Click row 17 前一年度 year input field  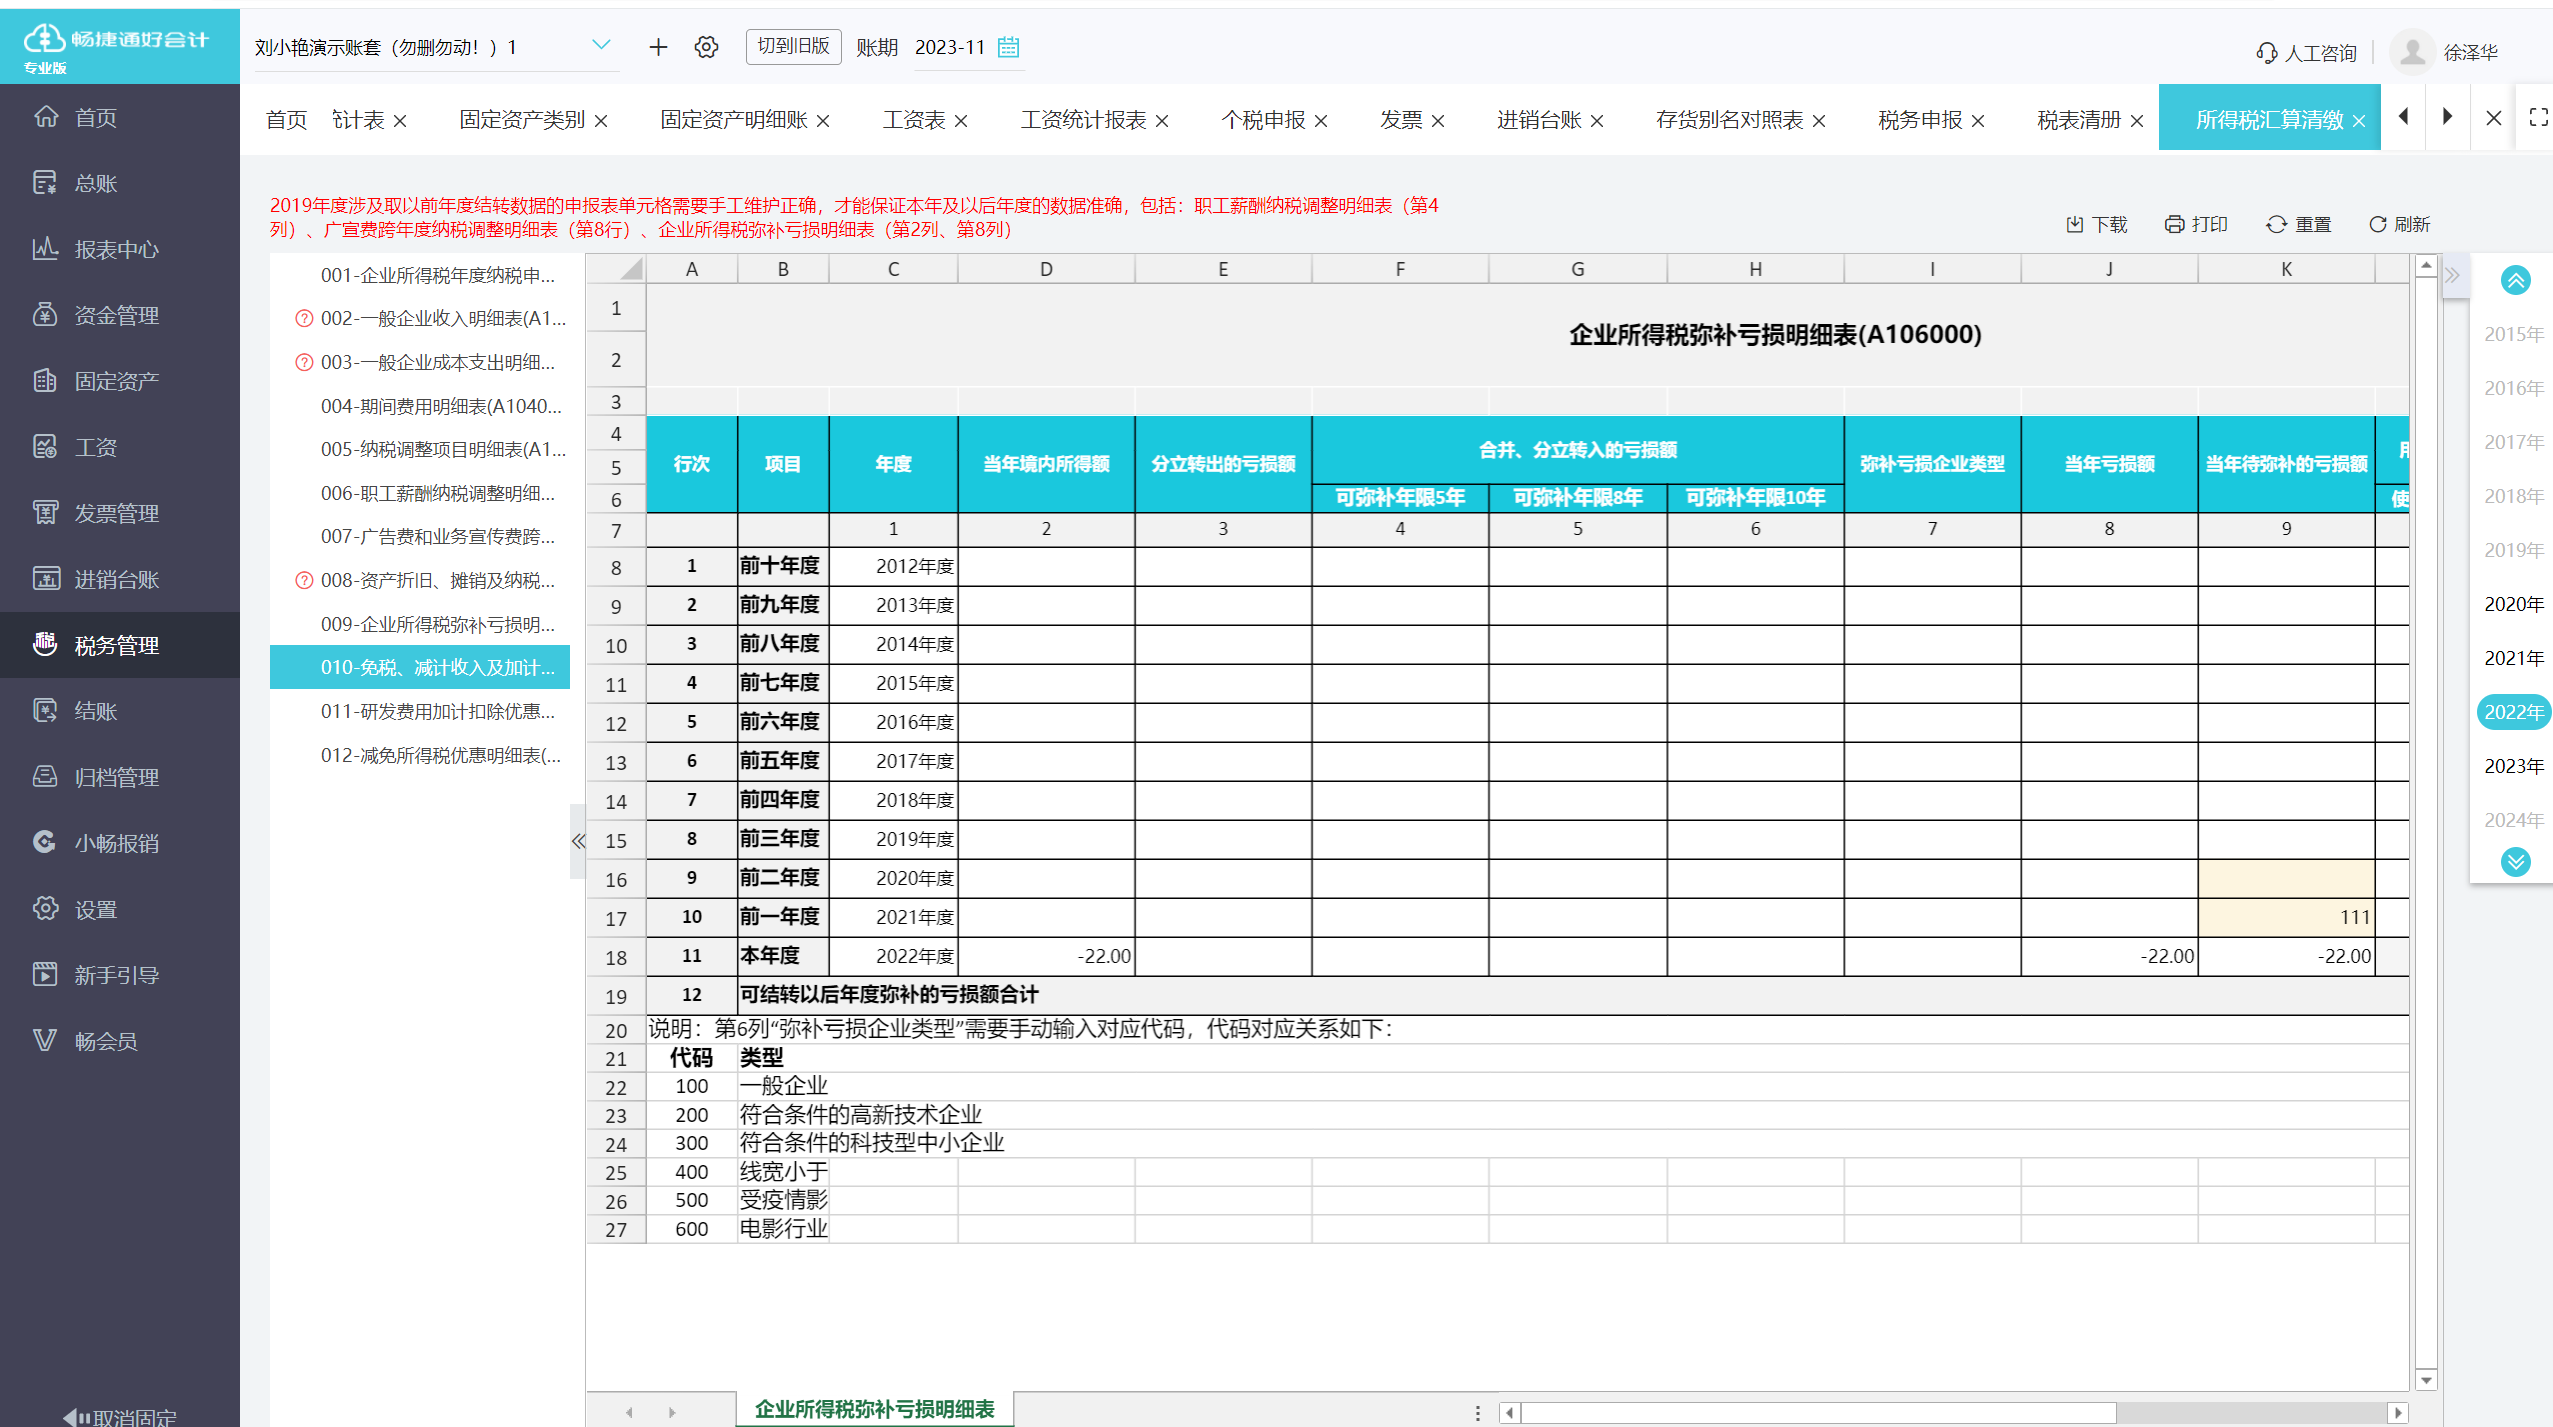pos(894,915)
